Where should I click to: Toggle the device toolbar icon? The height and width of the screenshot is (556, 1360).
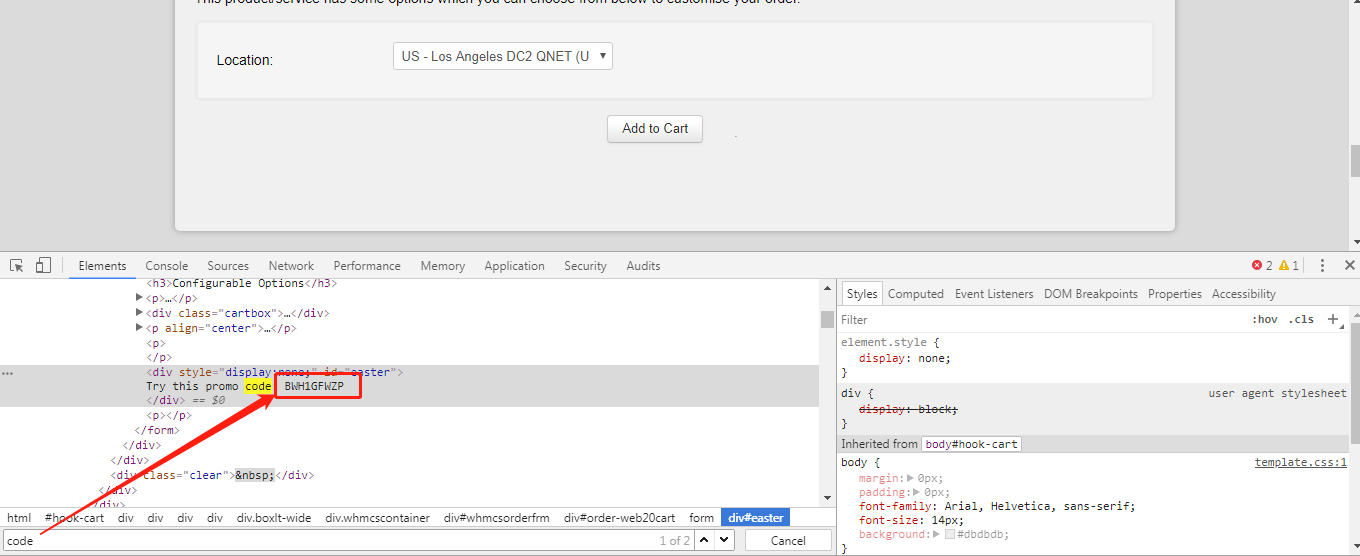click(x=43, y=266)
